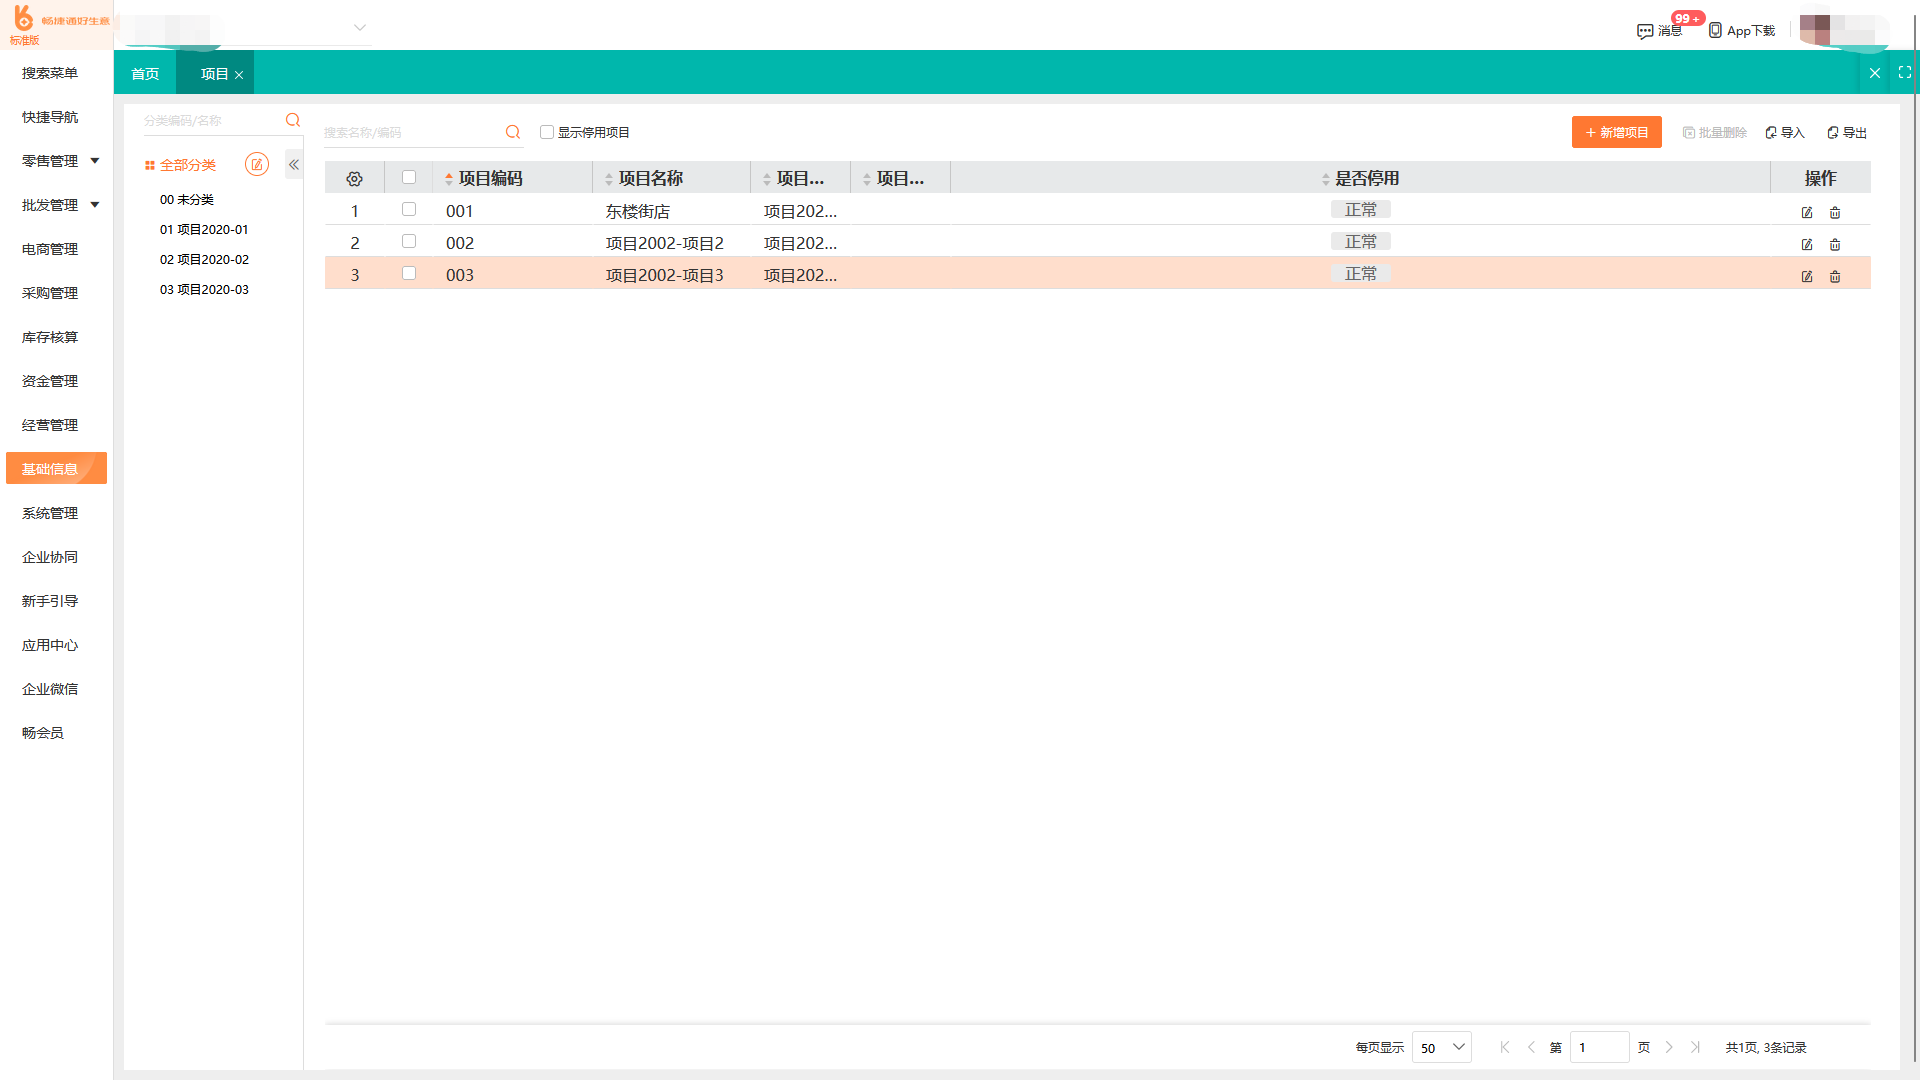Click the batch delete icon in toolbar

pos(1712,132)
